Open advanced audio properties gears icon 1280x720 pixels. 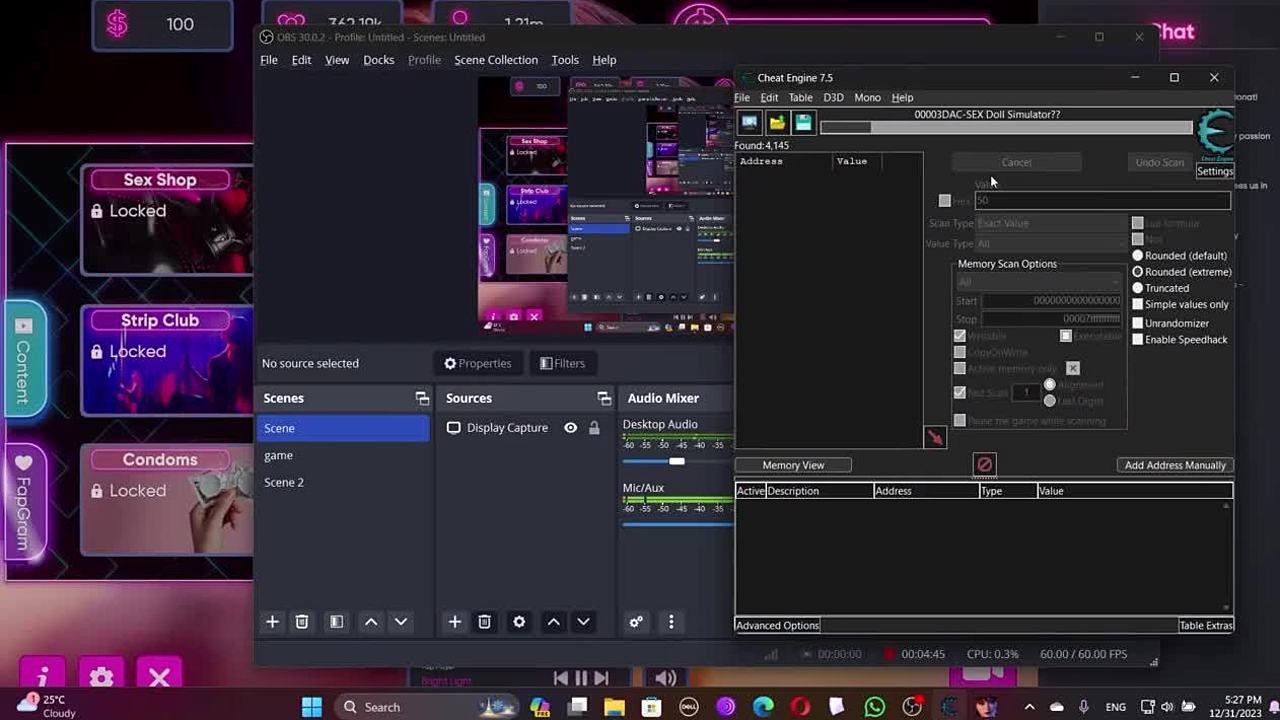(636, 622)
